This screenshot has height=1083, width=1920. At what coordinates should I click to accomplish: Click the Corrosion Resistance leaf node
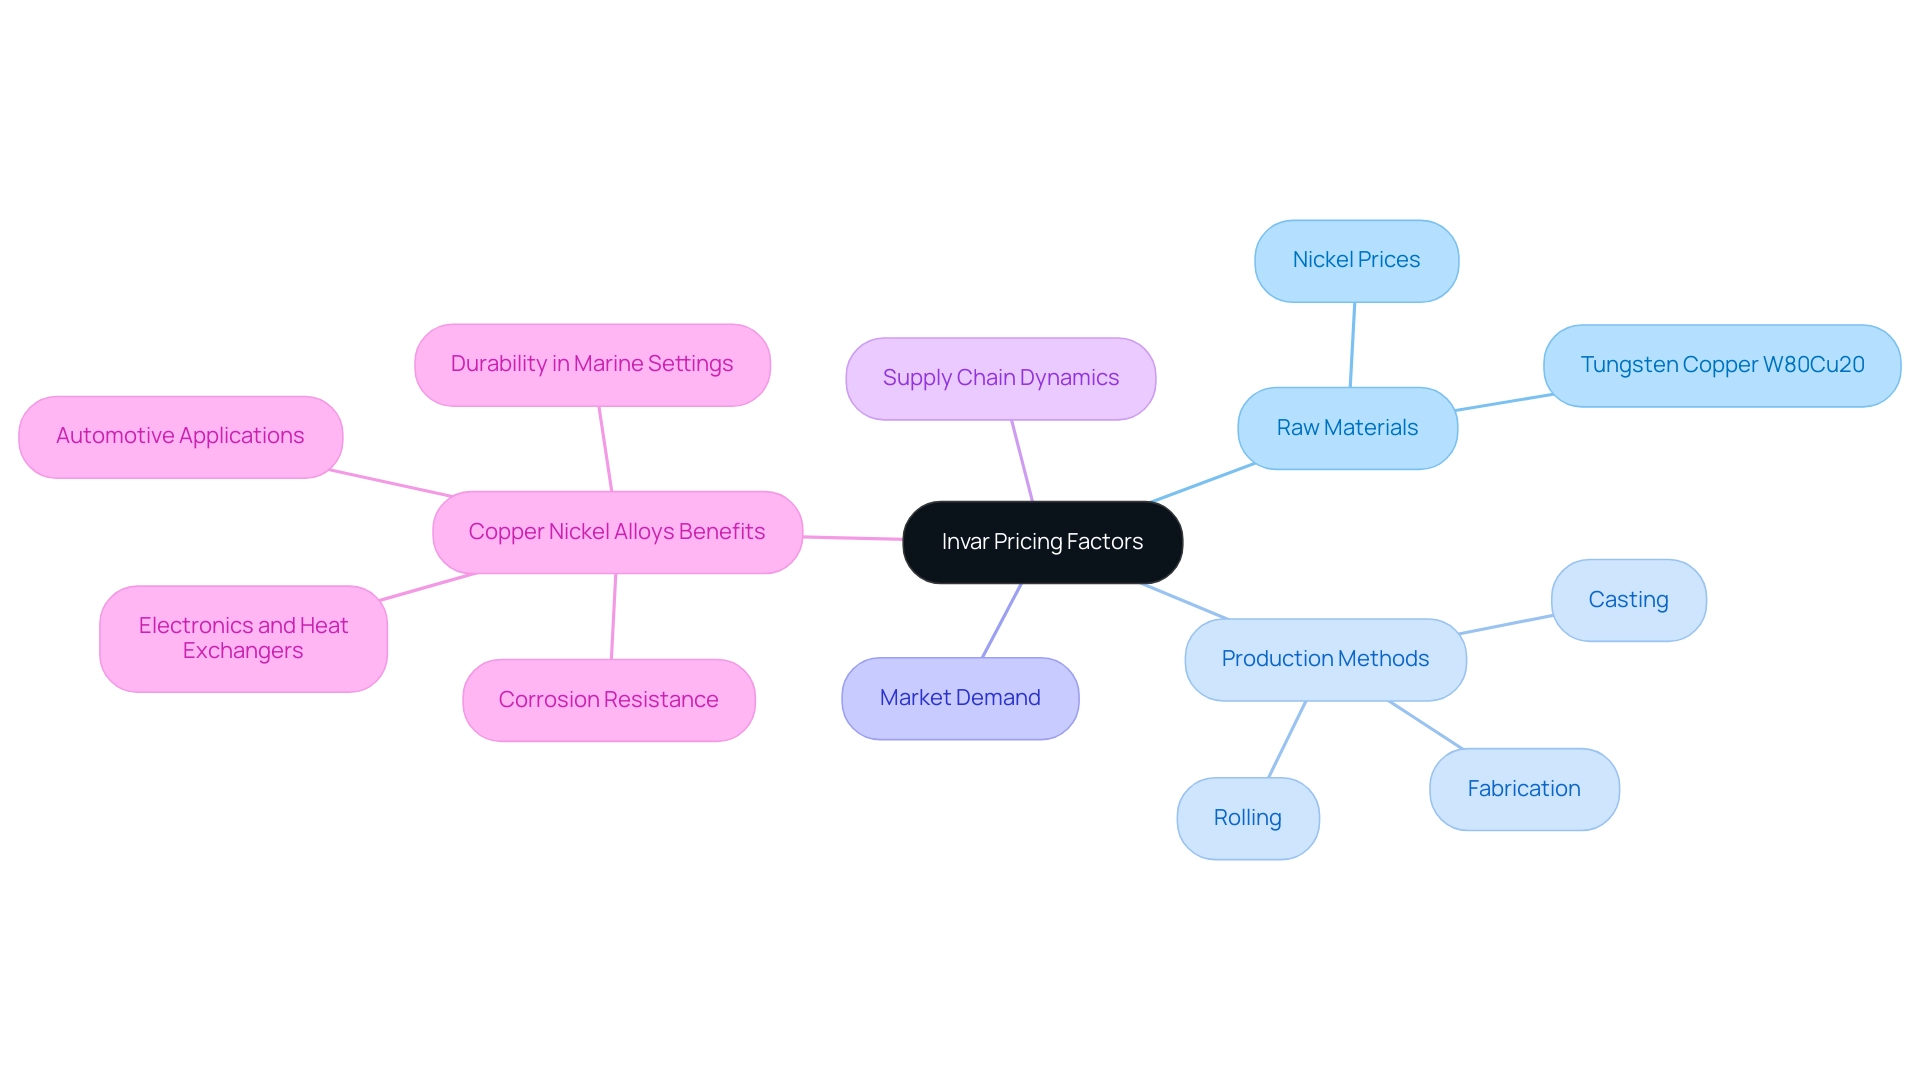608,700
